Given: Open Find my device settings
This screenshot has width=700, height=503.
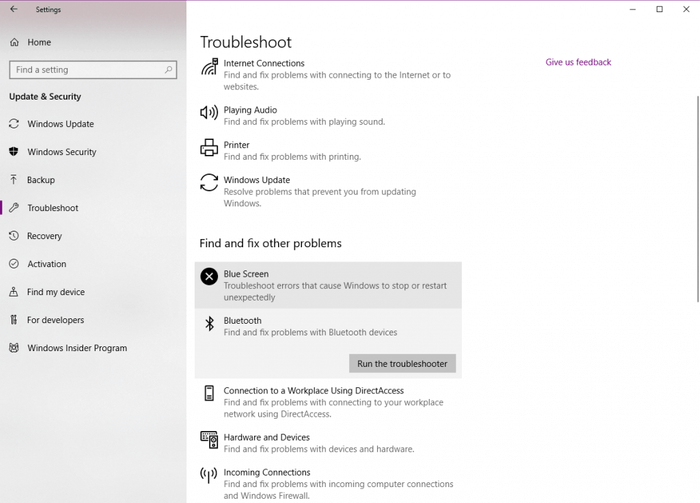Looking at the screenshot, I should [56, 292].
